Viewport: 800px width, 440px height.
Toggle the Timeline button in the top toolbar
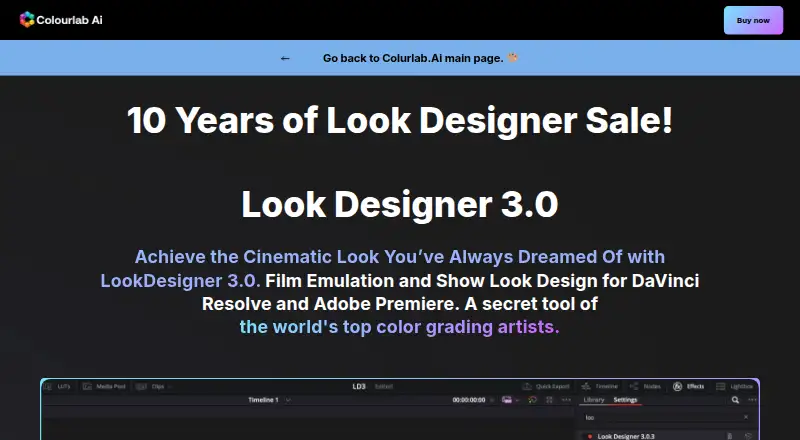click(x=600, y=386)
